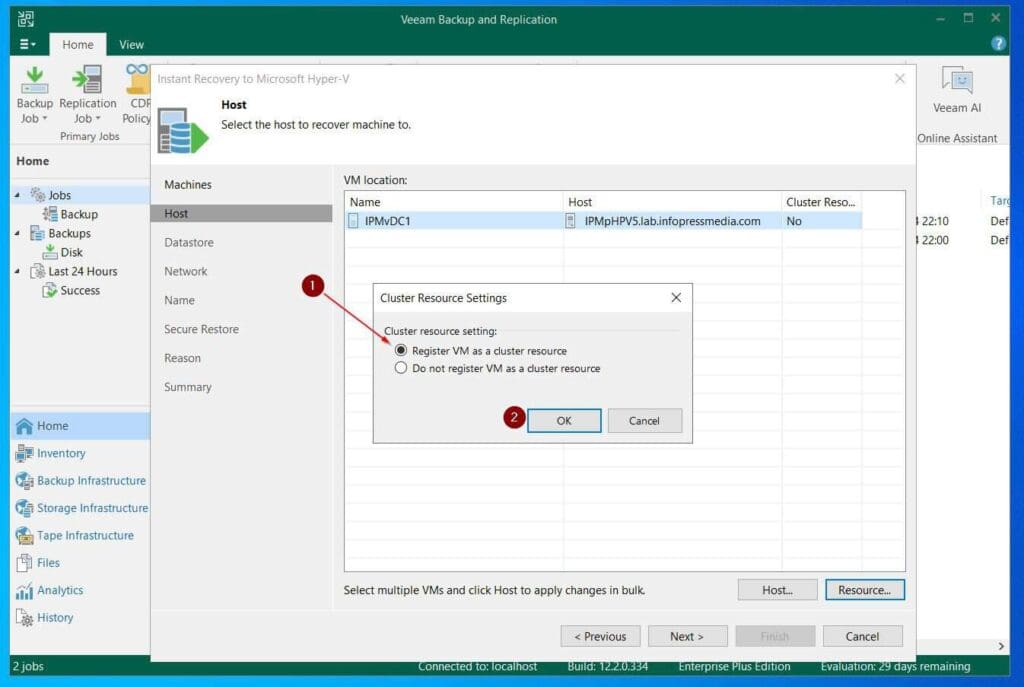
Task: Close the Instant Recovery wizard window
Action: [899, 78]
